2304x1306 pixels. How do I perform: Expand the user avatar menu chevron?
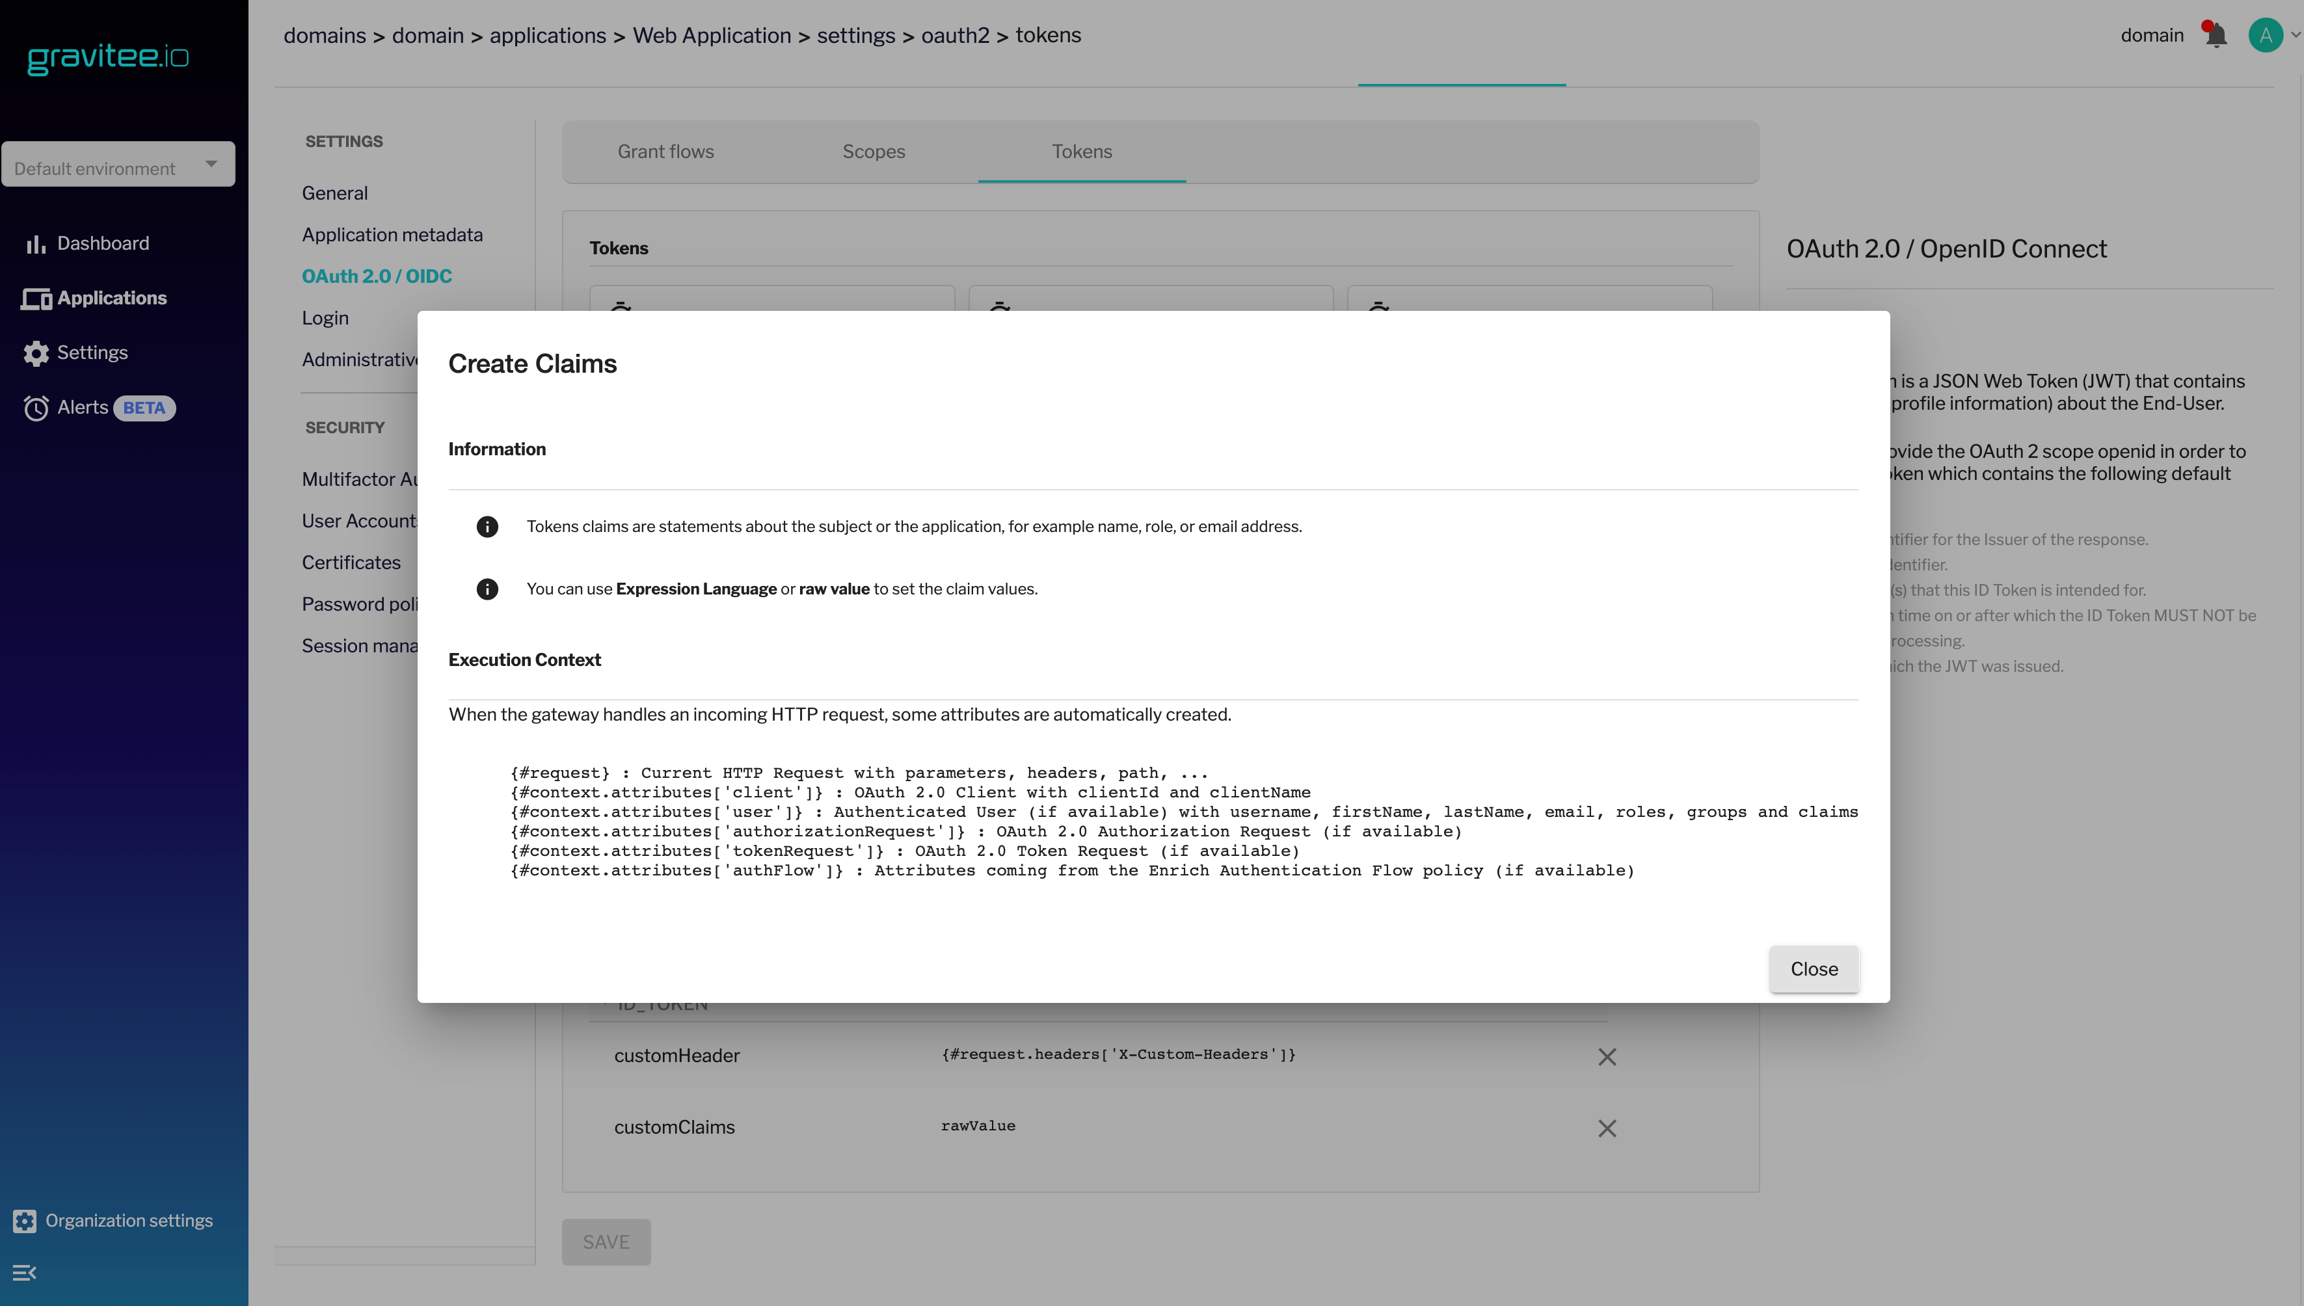[2295, 35]
